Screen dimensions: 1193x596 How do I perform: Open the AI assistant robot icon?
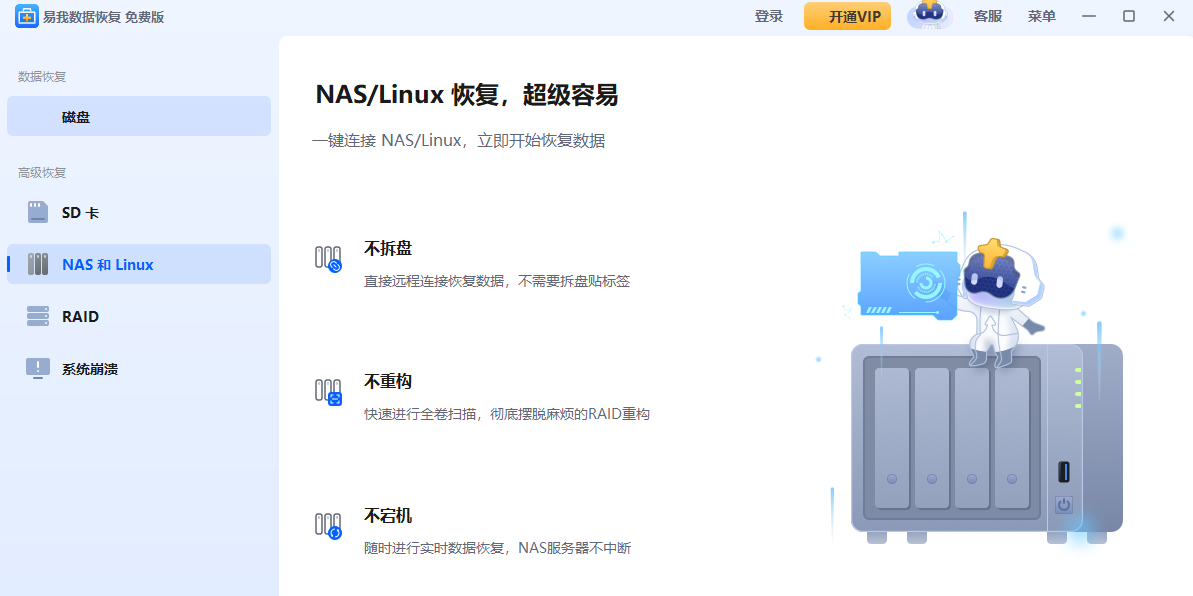[x=928, y=16]
